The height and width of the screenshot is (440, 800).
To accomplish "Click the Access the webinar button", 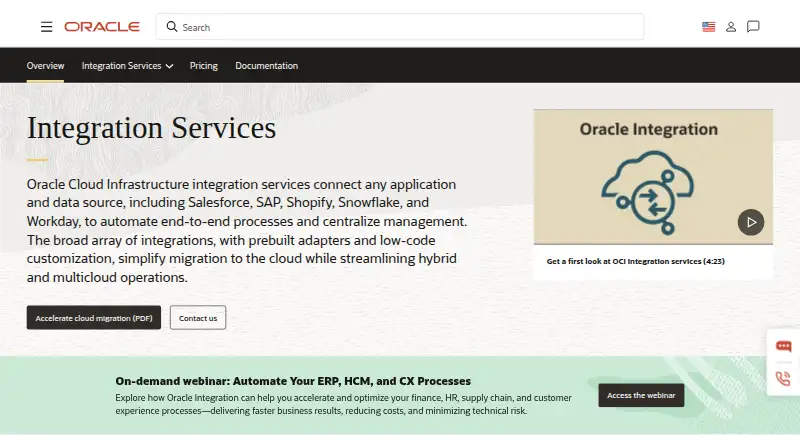I will pos(641,395).
